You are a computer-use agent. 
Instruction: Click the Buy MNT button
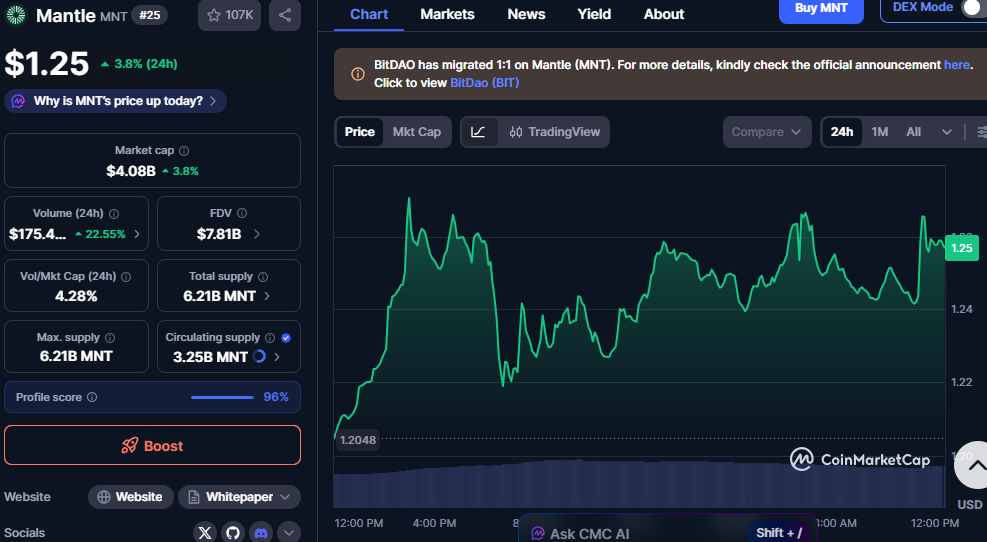(821, 9)
